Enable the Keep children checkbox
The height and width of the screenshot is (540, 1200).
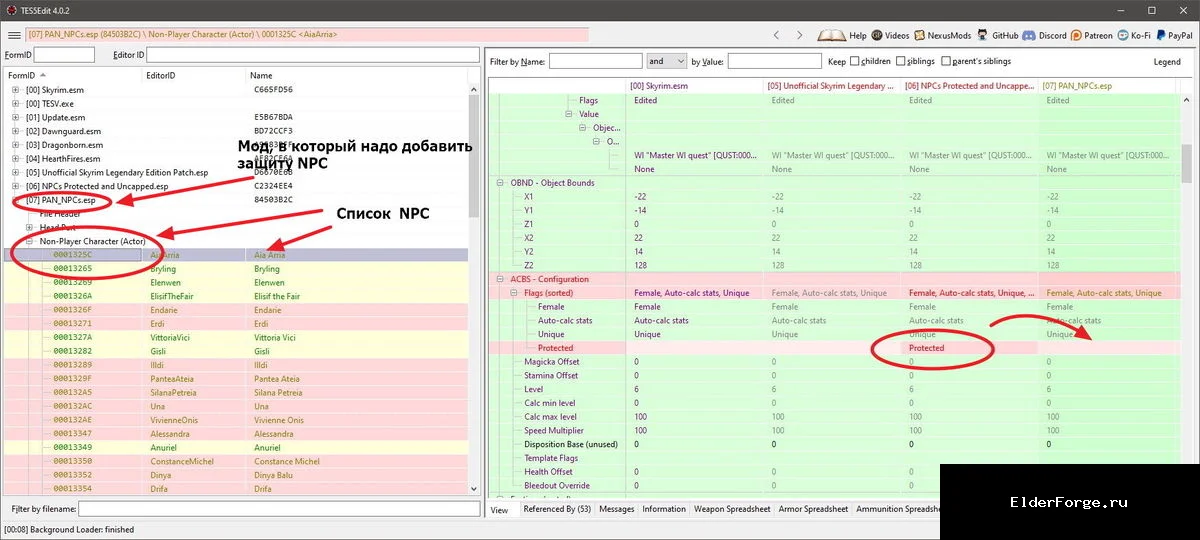point(855,62)
